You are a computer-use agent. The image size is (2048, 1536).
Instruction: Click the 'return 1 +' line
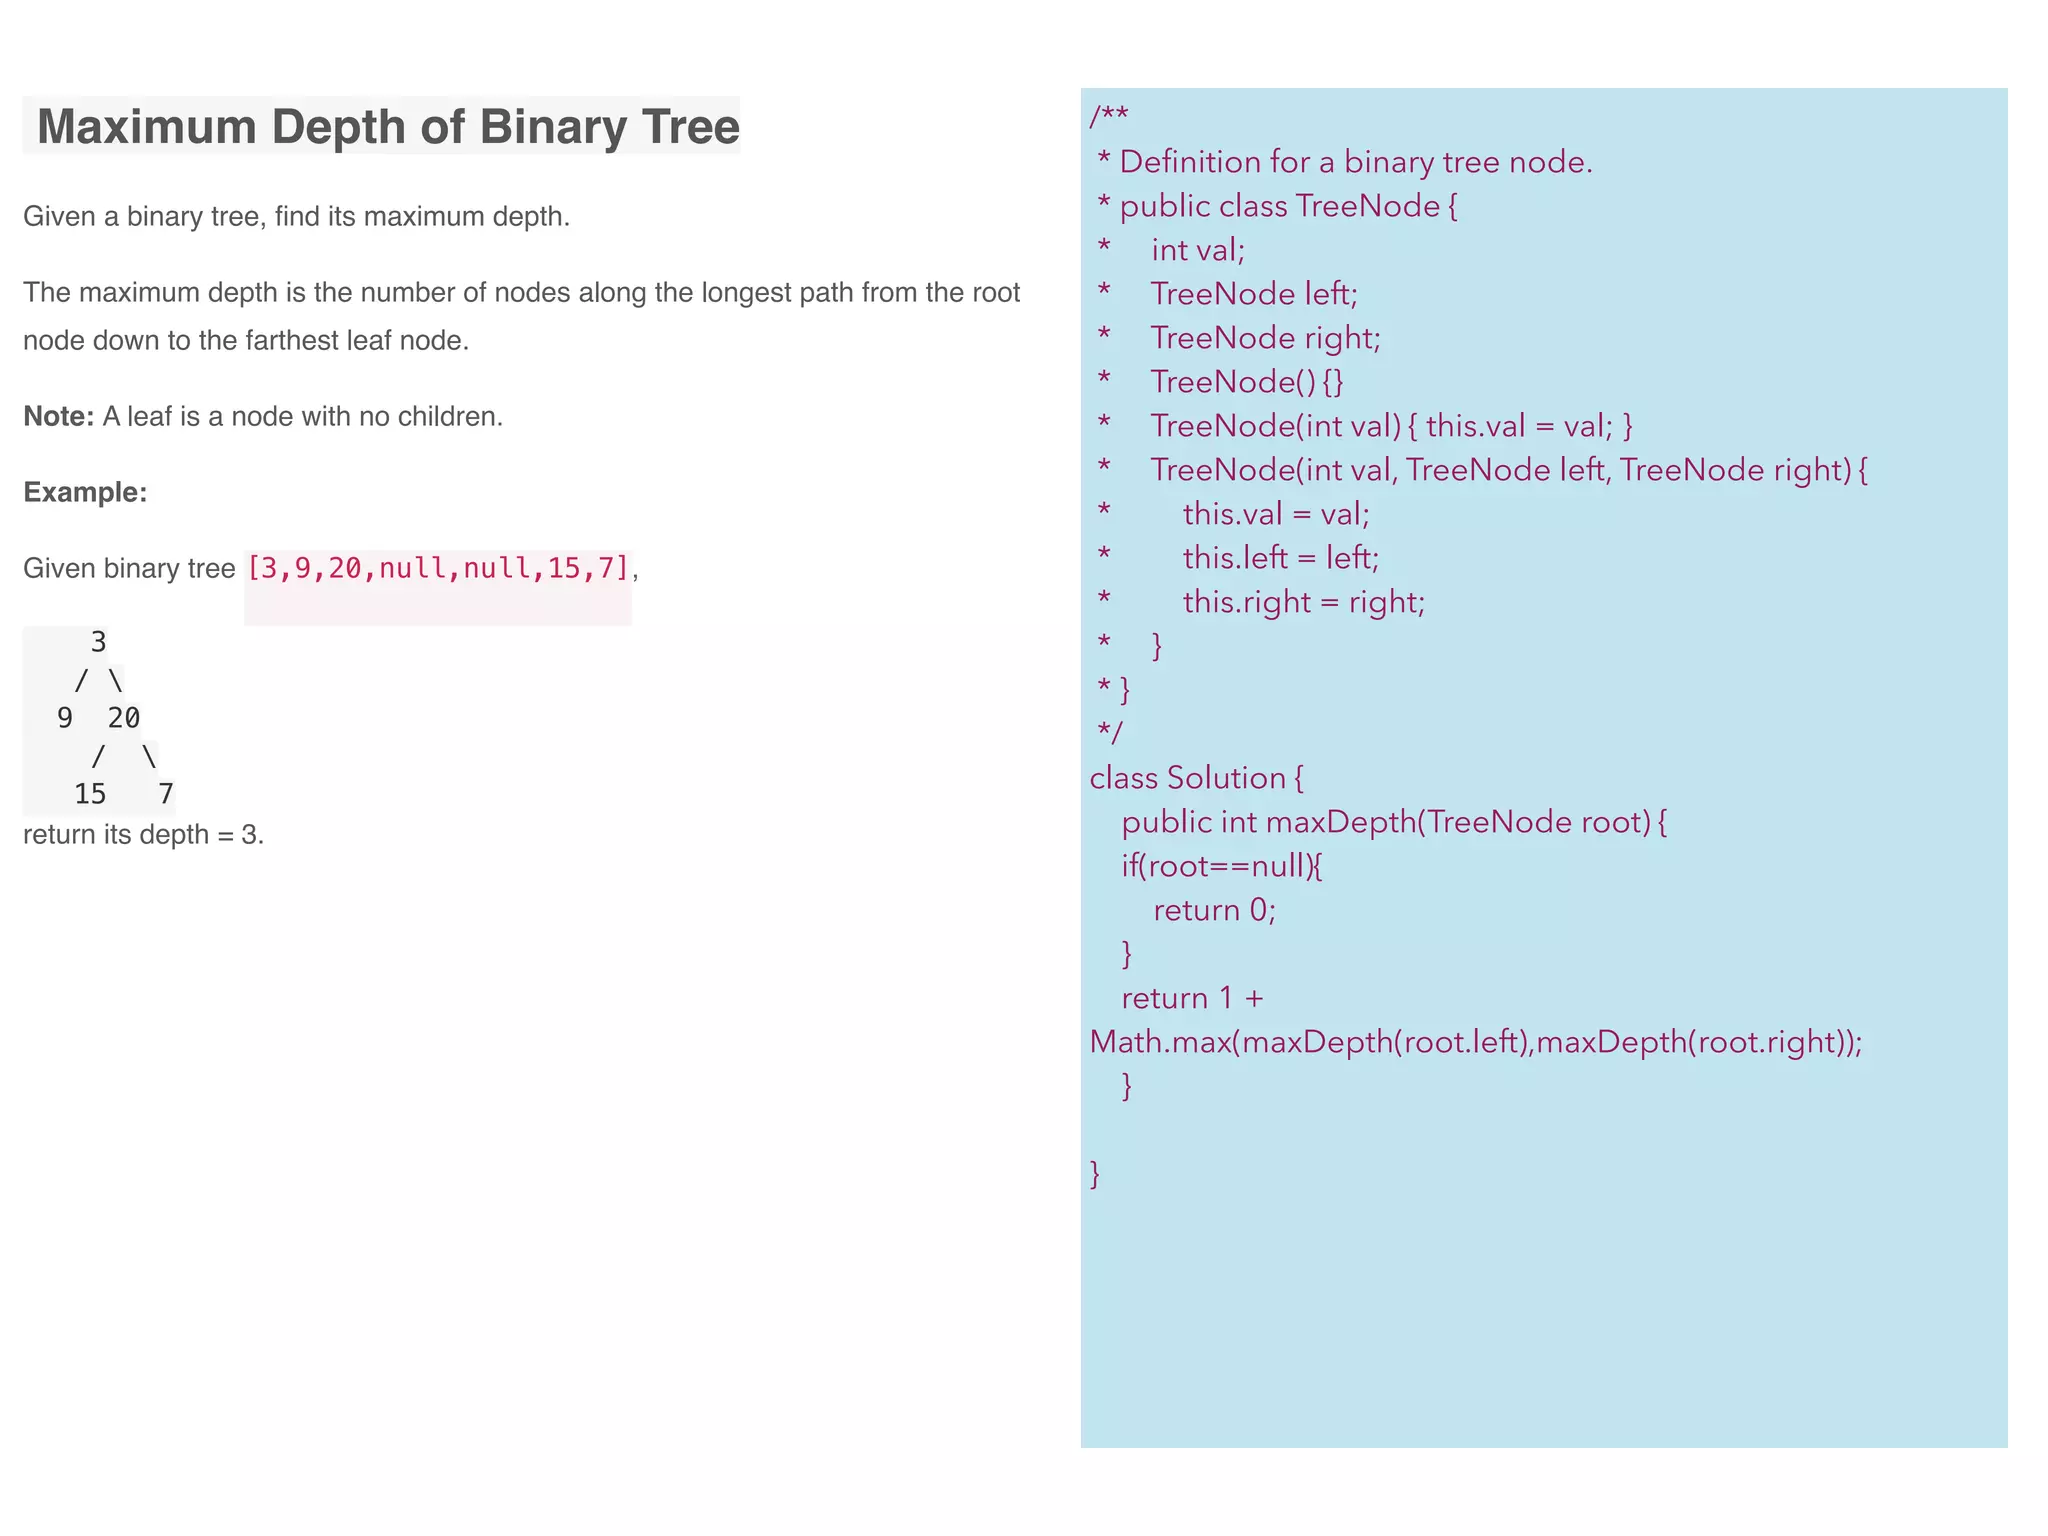pos(1192,998)
